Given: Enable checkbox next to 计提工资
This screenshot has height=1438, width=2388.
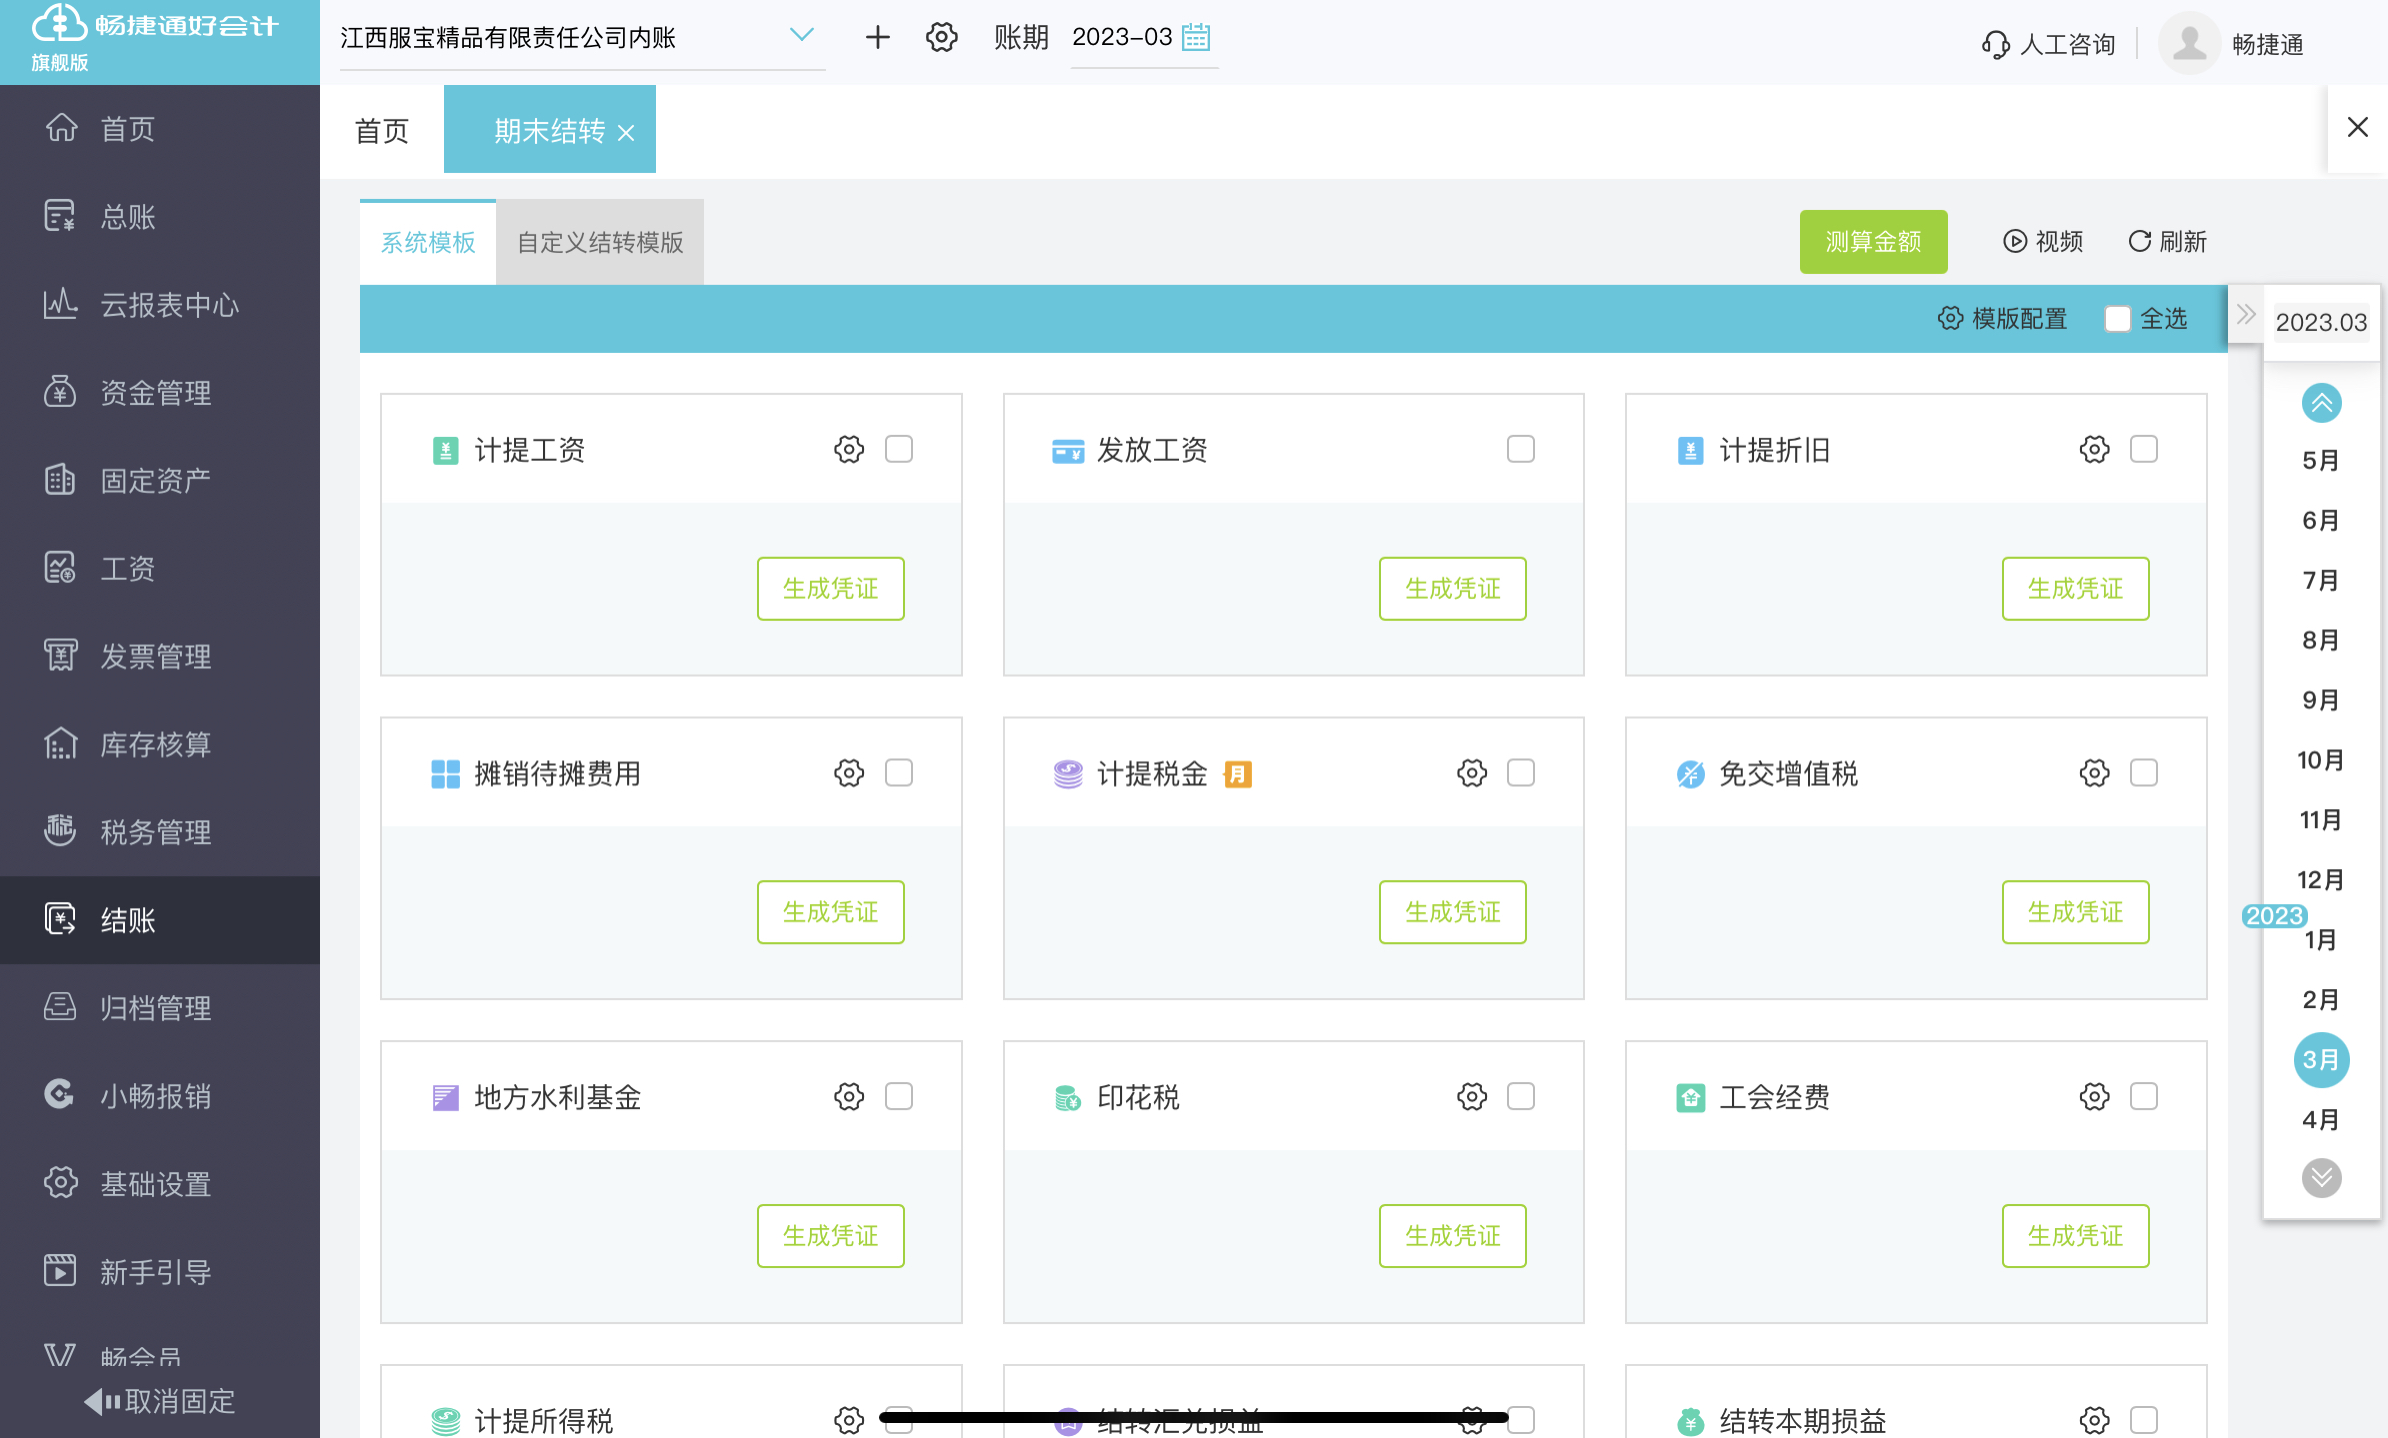Looking at the screenshot, I should pyautogui.click(x=901, y=449).
